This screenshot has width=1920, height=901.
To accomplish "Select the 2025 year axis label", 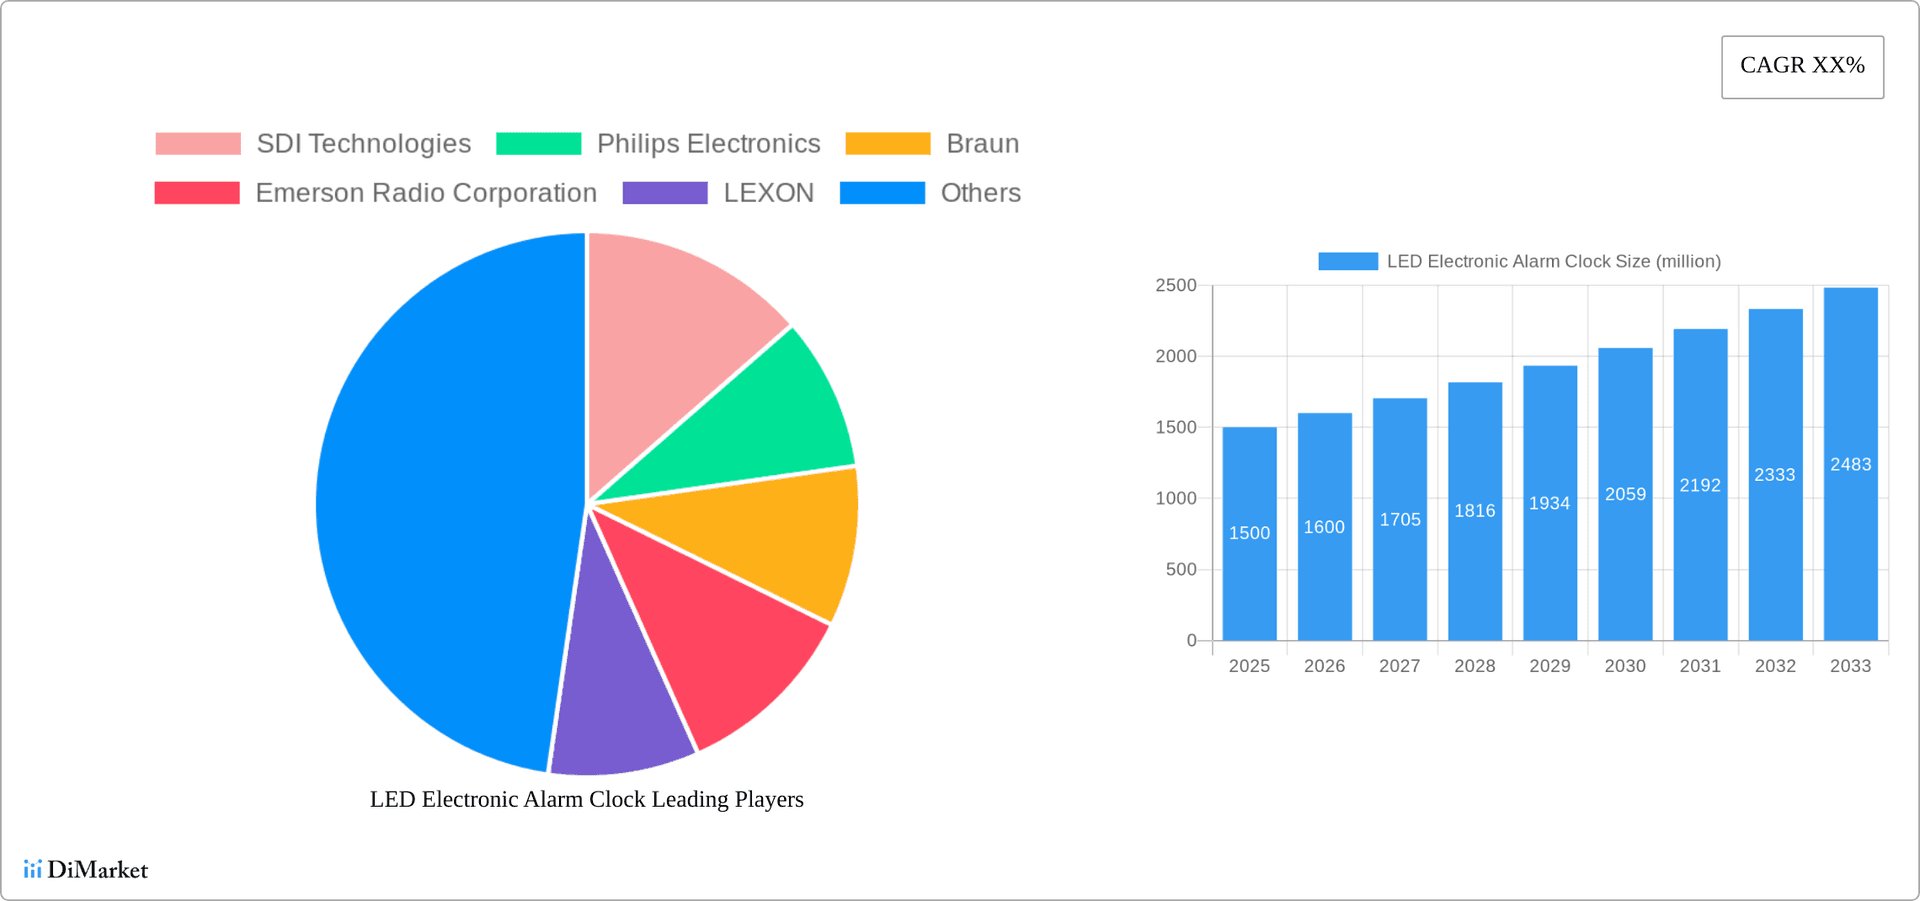I will point(1249,665).
